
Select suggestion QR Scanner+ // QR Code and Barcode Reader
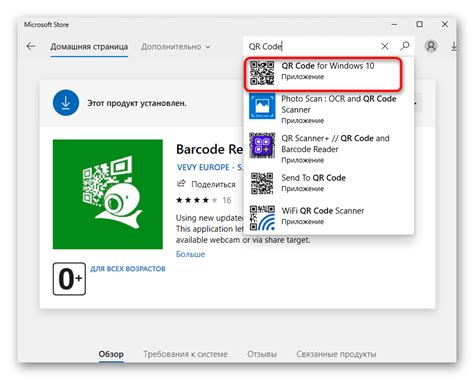click(329, 148)
